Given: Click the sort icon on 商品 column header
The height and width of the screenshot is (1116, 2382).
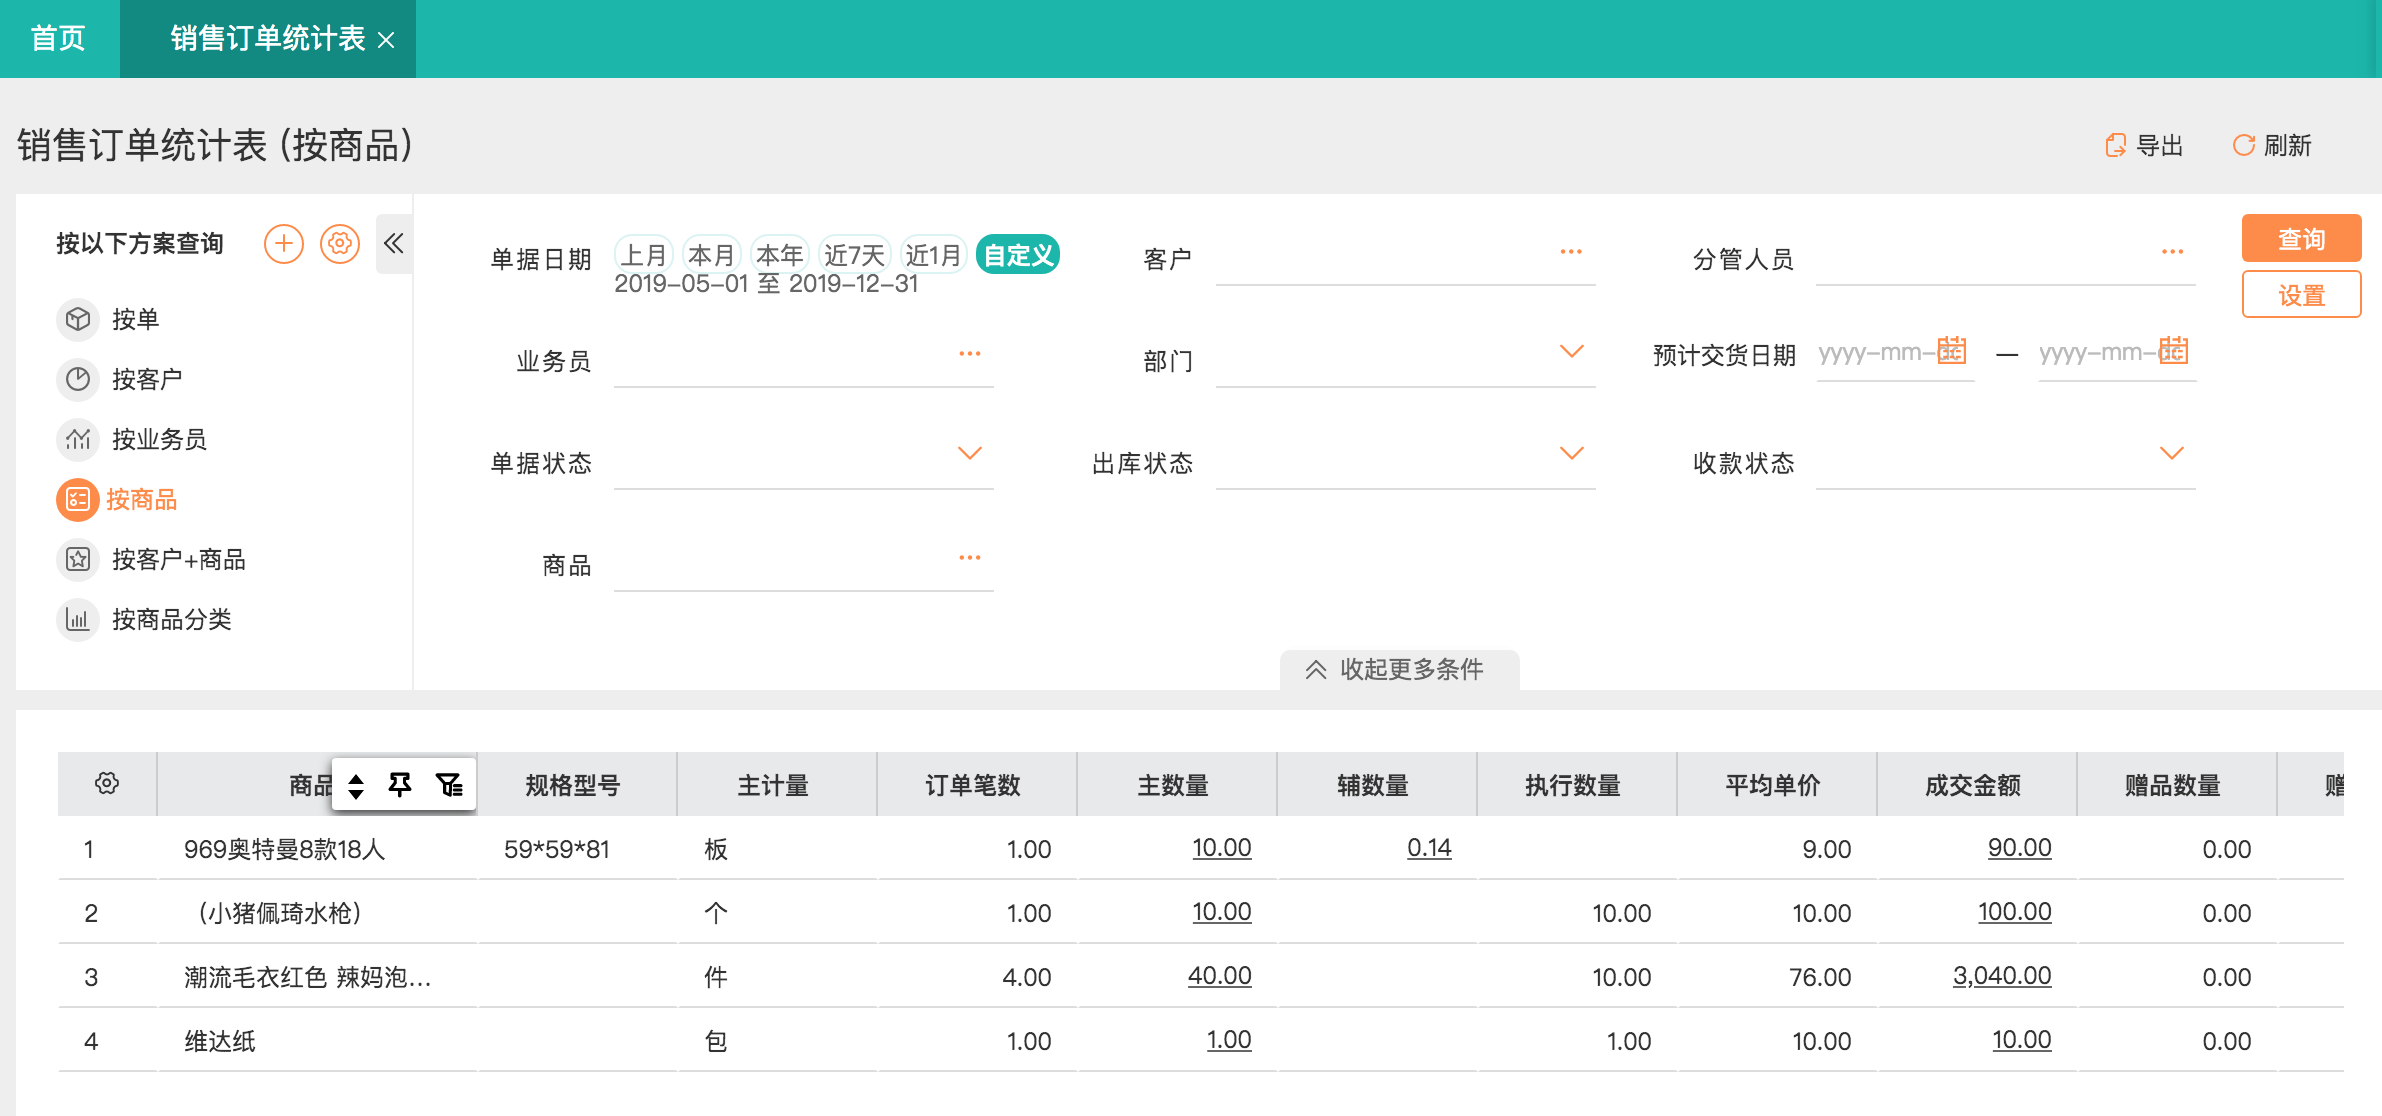Looking at the screenshot, I should (355, 785).
